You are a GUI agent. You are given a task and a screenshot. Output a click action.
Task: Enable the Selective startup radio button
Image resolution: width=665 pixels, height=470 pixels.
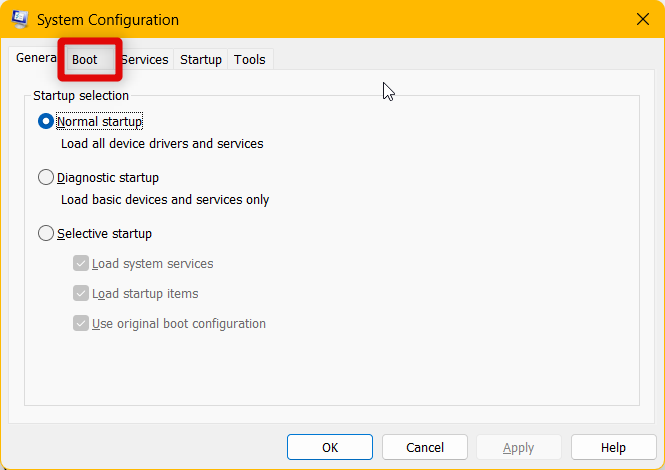46,234
